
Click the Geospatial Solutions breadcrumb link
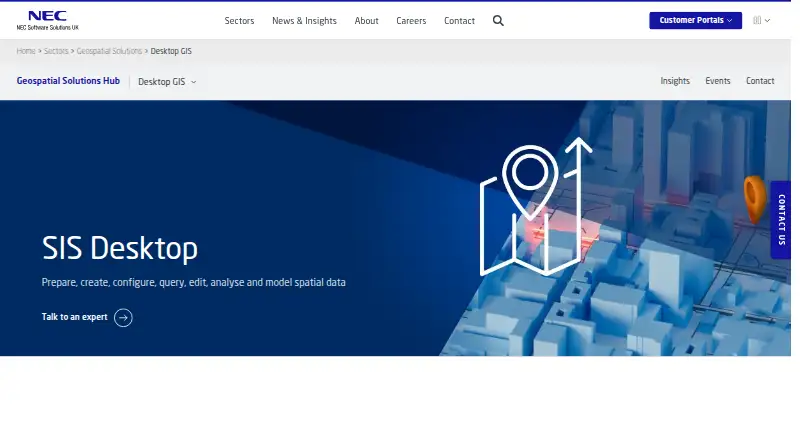tap(109, 51)
